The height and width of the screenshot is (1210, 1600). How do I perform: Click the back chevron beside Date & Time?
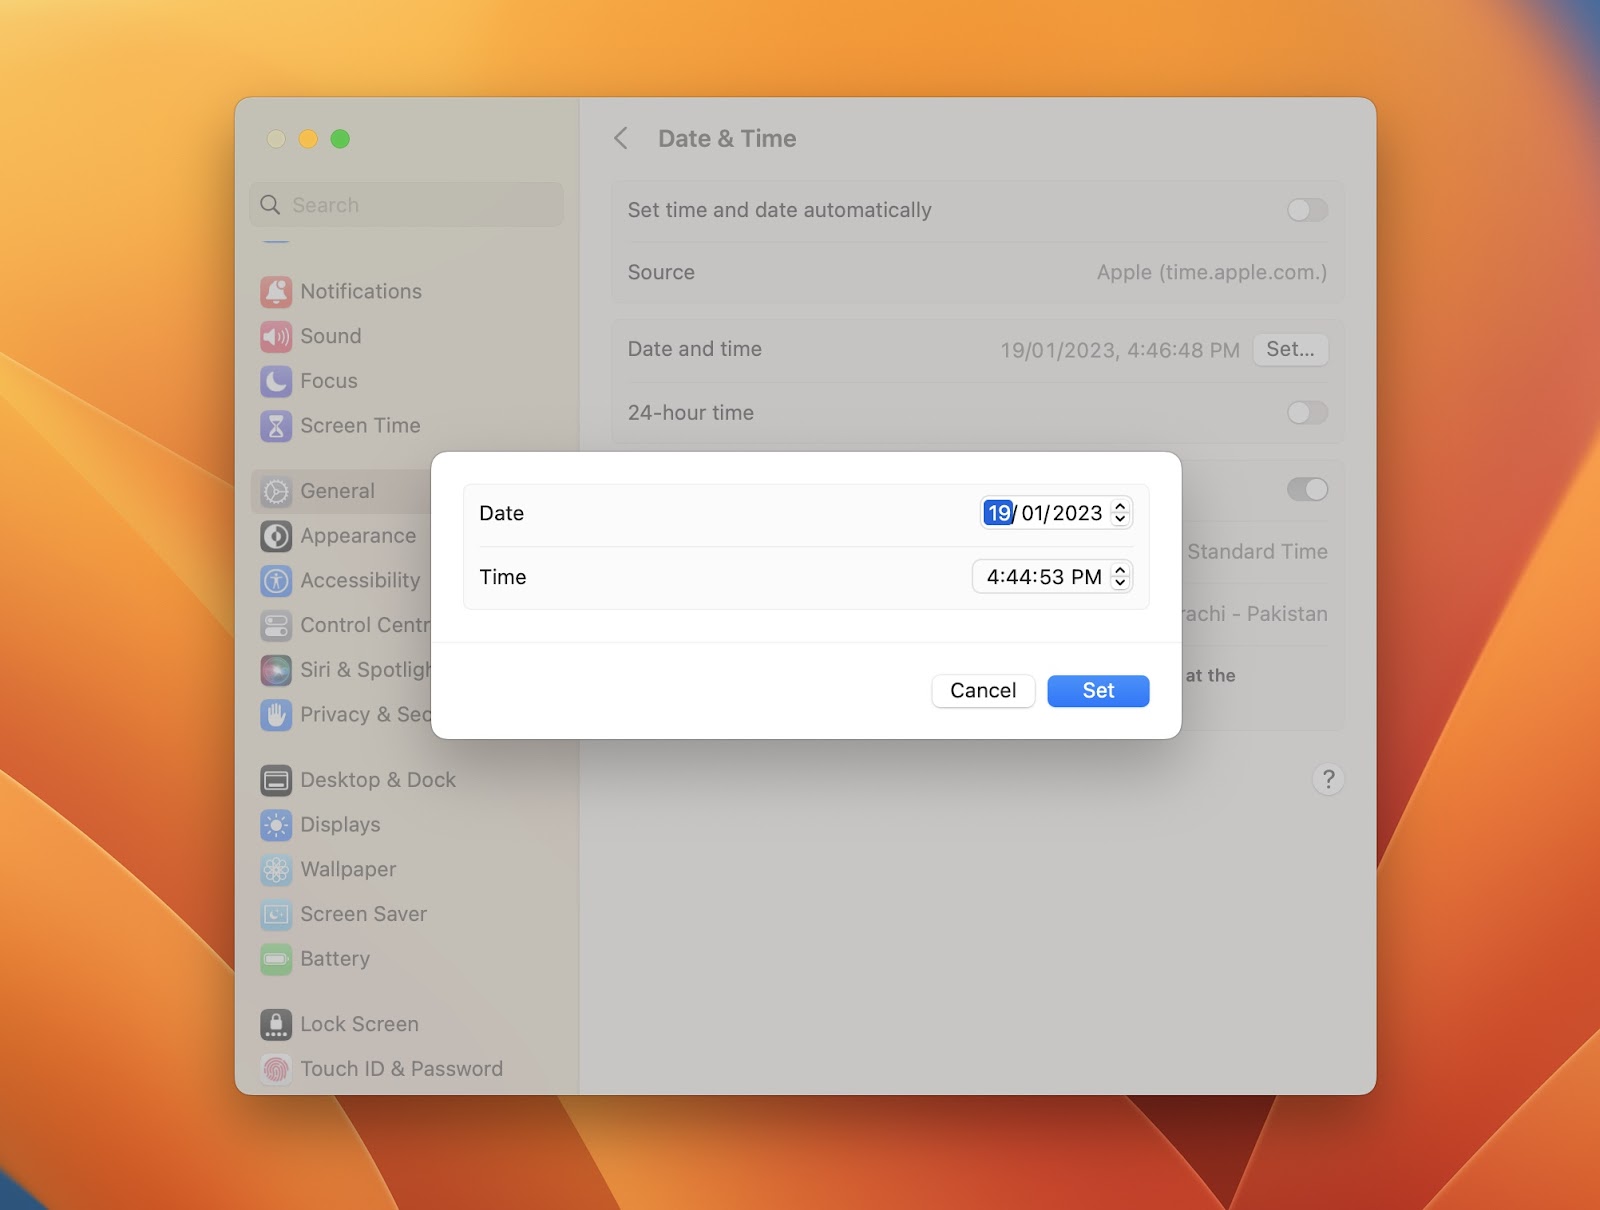622,138
